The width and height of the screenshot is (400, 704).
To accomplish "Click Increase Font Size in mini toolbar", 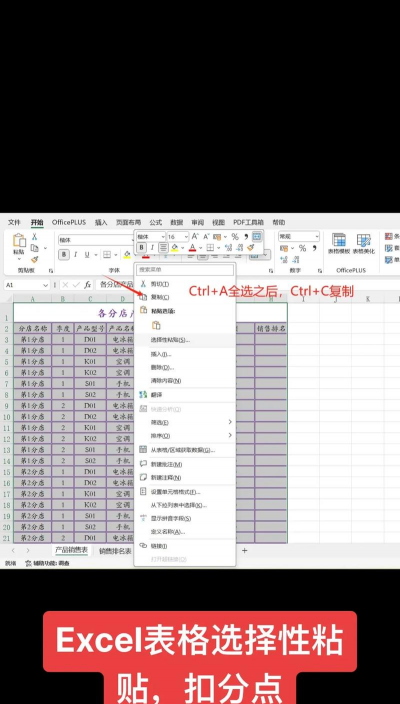I will [195, 236].
